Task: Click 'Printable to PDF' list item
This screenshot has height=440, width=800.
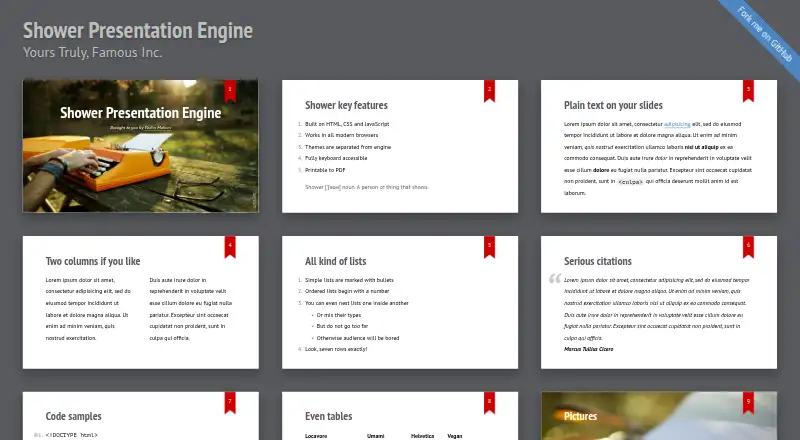Action: pyautogui.click(x=325, y=170)
